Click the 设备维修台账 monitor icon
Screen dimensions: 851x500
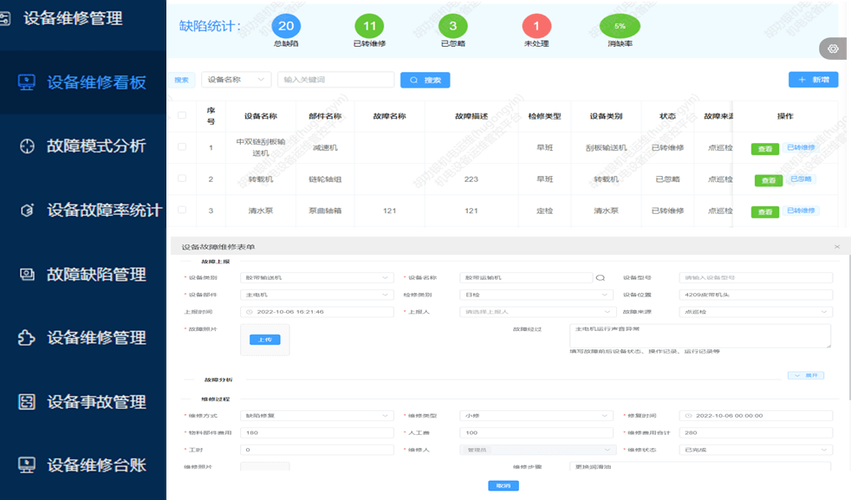coord(27,465)
